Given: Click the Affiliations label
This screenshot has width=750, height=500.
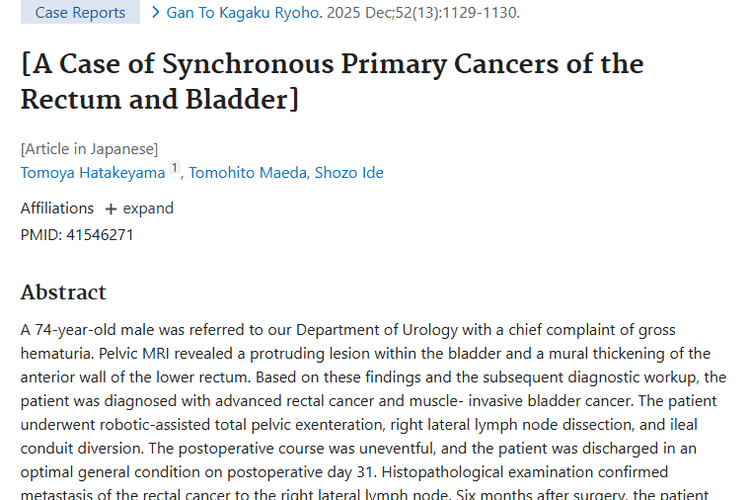Looking at the screenshot, I should point(57,209).
